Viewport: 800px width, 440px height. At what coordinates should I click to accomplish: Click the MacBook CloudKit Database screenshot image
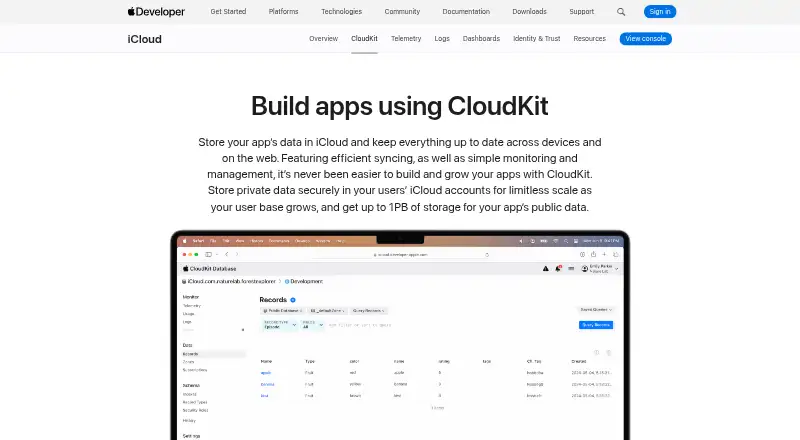coord(400,335)
